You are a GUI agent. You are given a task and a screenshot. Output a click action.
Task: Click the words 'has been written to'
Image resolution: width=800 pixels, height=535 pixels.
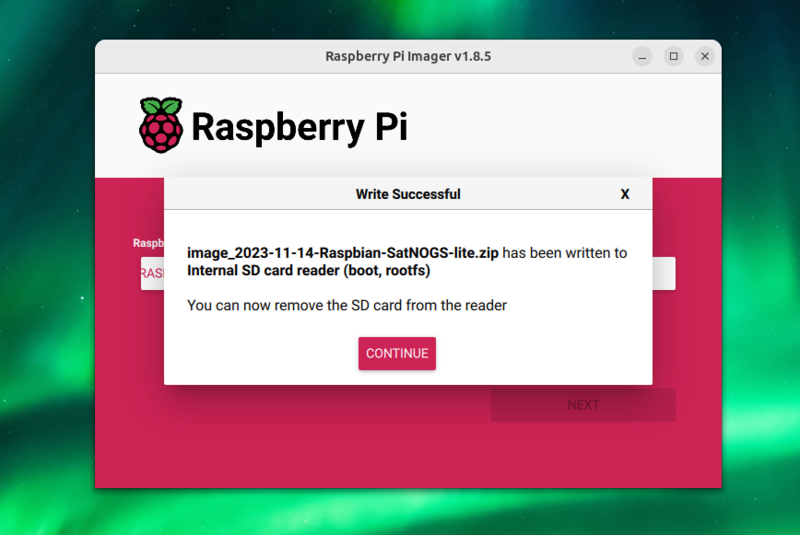(x=565, y=253)
